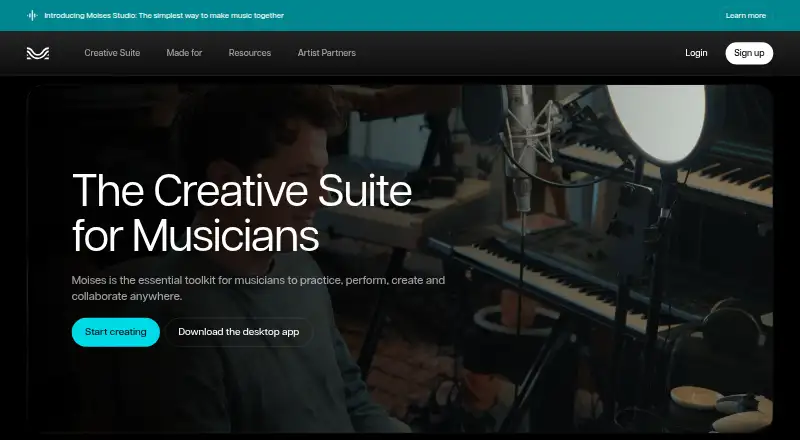Click the Moises wave logo
Viewport: 800px width, 440px height.
pos(38,53)
